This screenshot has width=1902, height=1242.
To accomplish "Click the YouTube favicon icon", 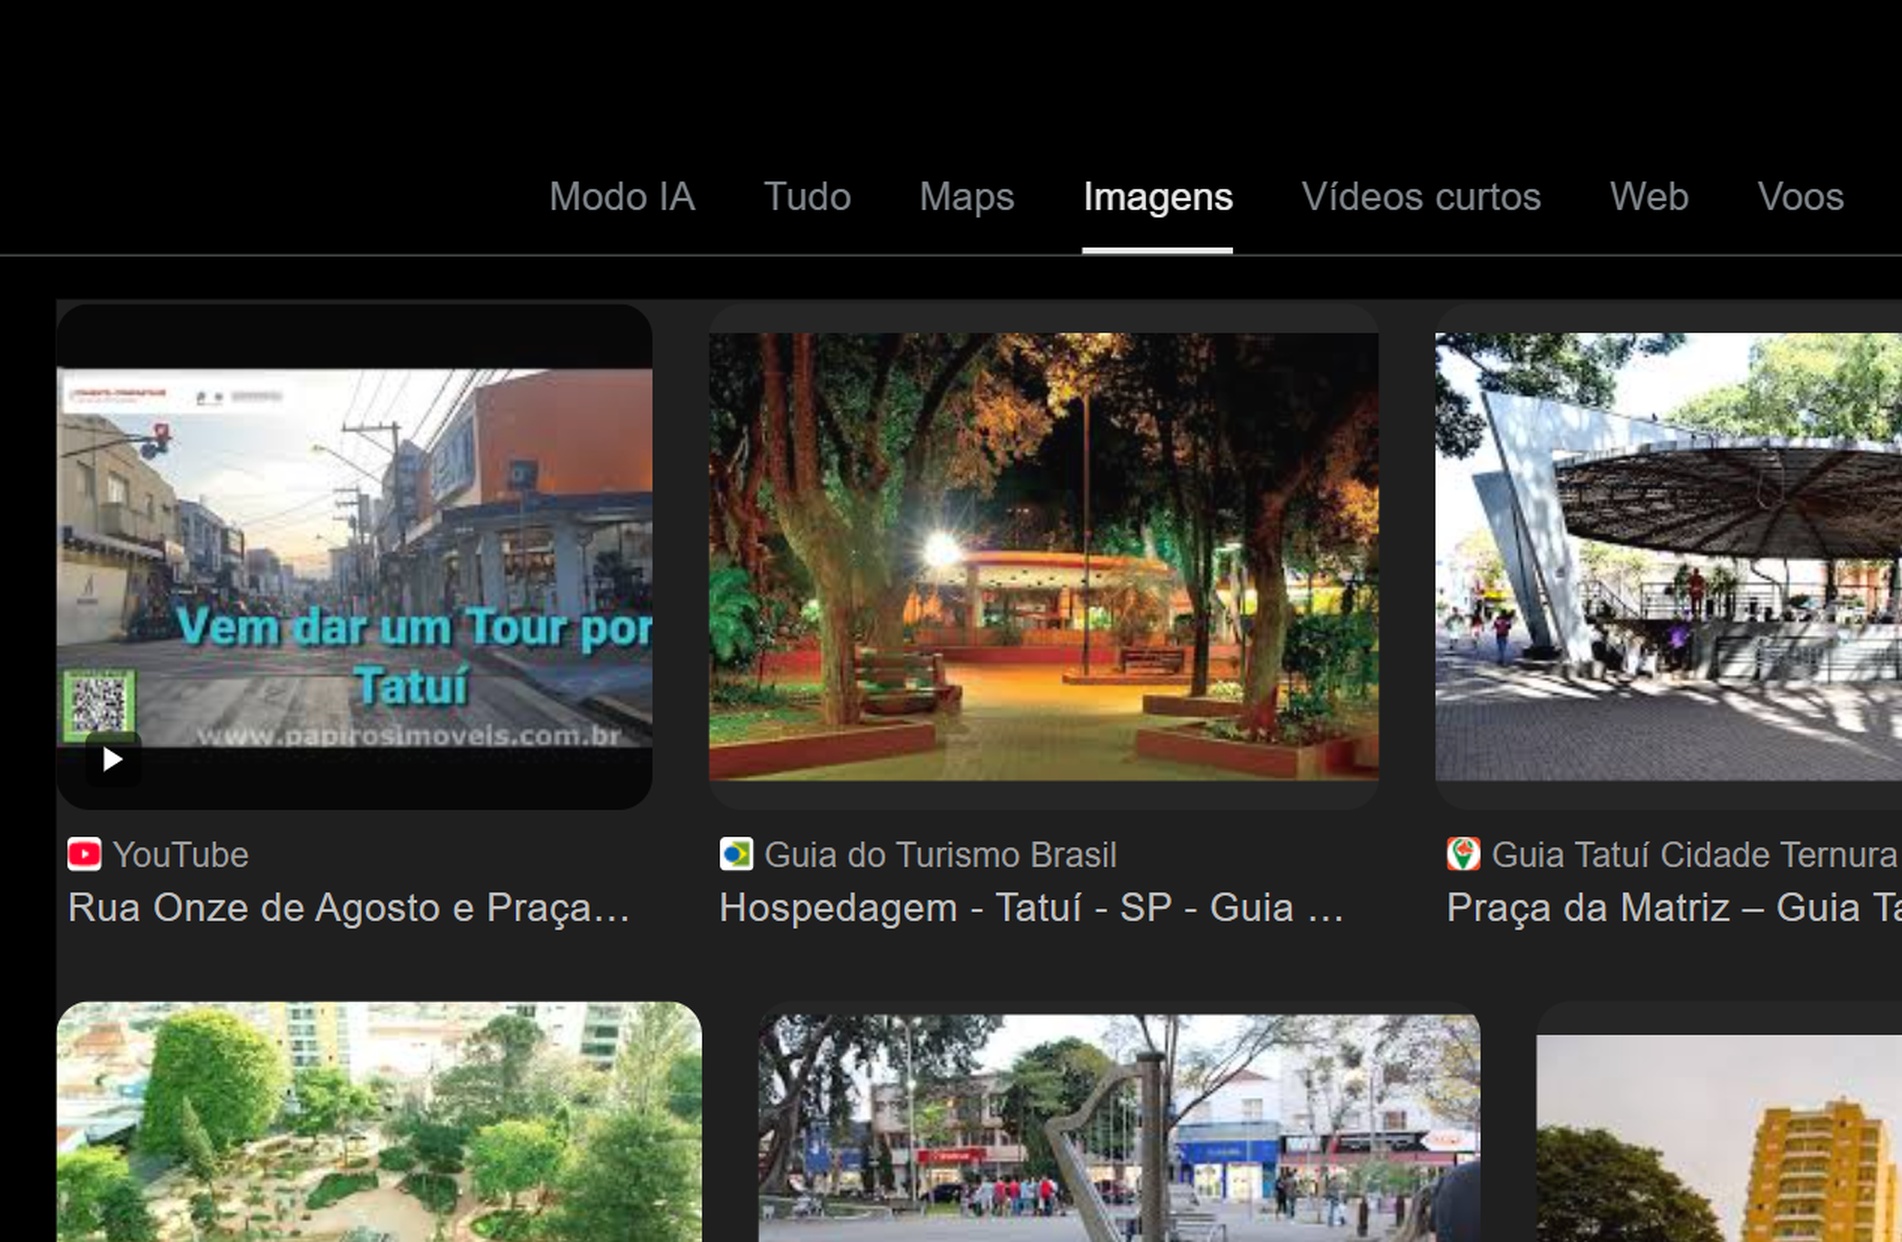I will pyautogui.click(x=84, y=854).
